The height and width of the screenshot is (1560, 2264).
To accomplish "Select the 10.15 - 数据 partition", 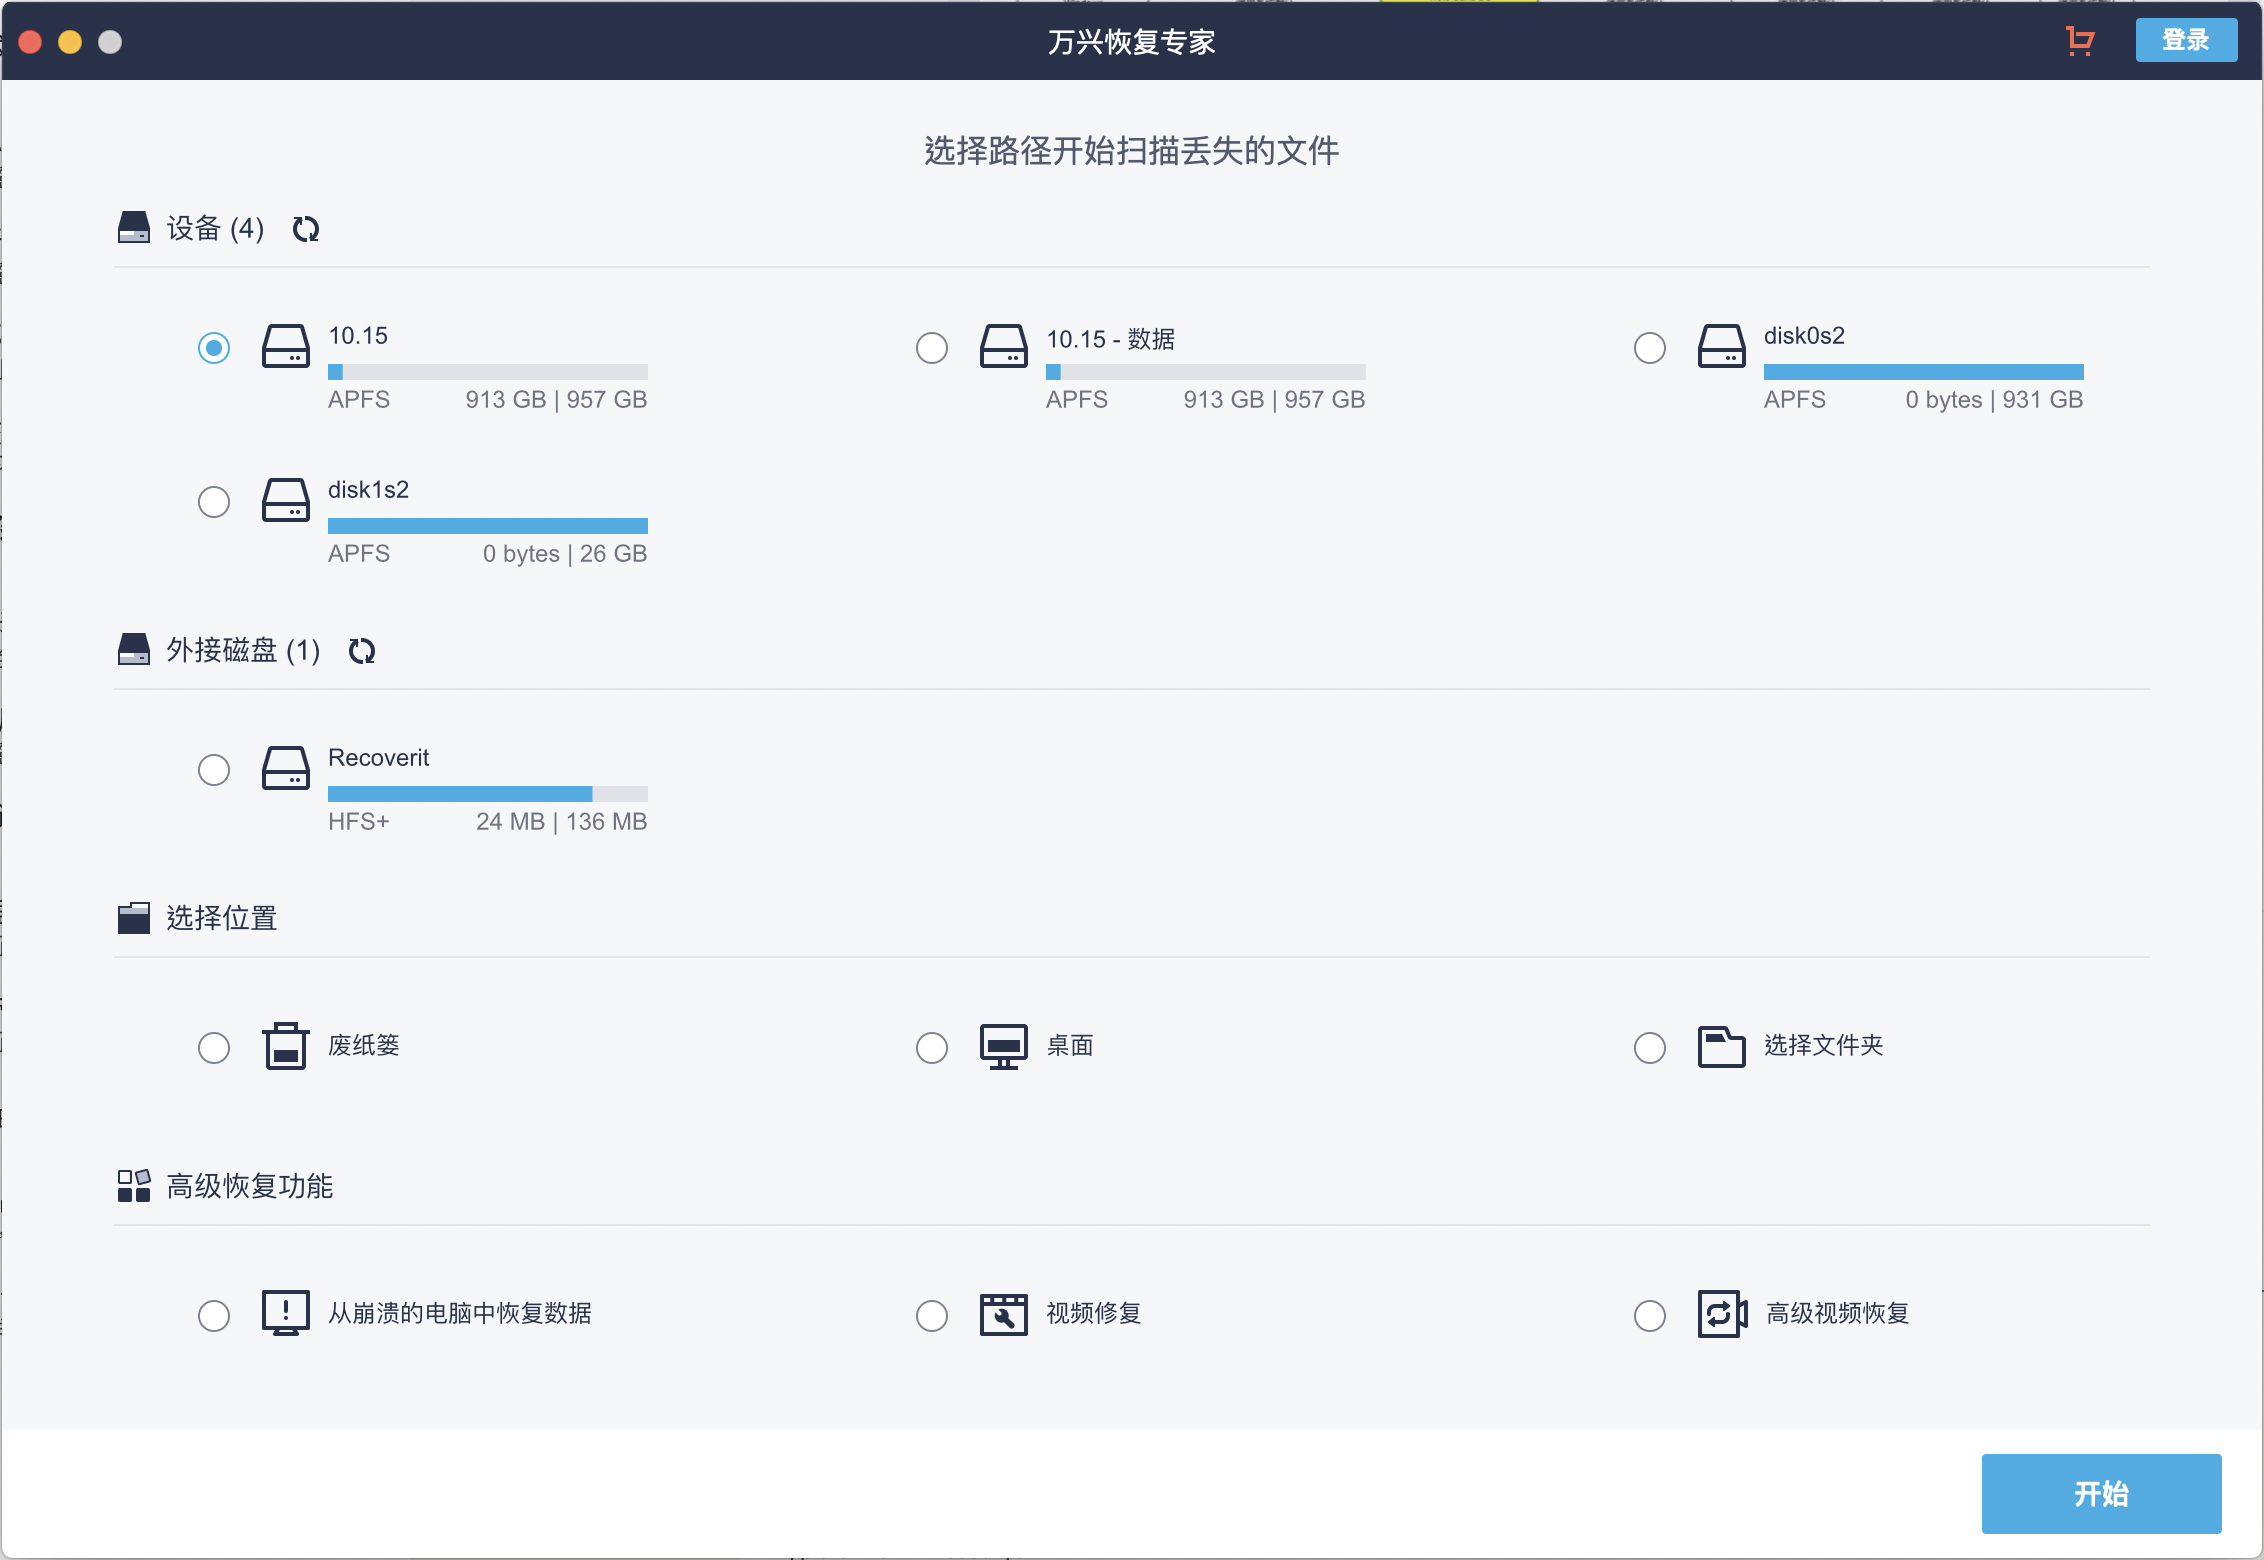I will pyautogui.click(x=932, y=348).
